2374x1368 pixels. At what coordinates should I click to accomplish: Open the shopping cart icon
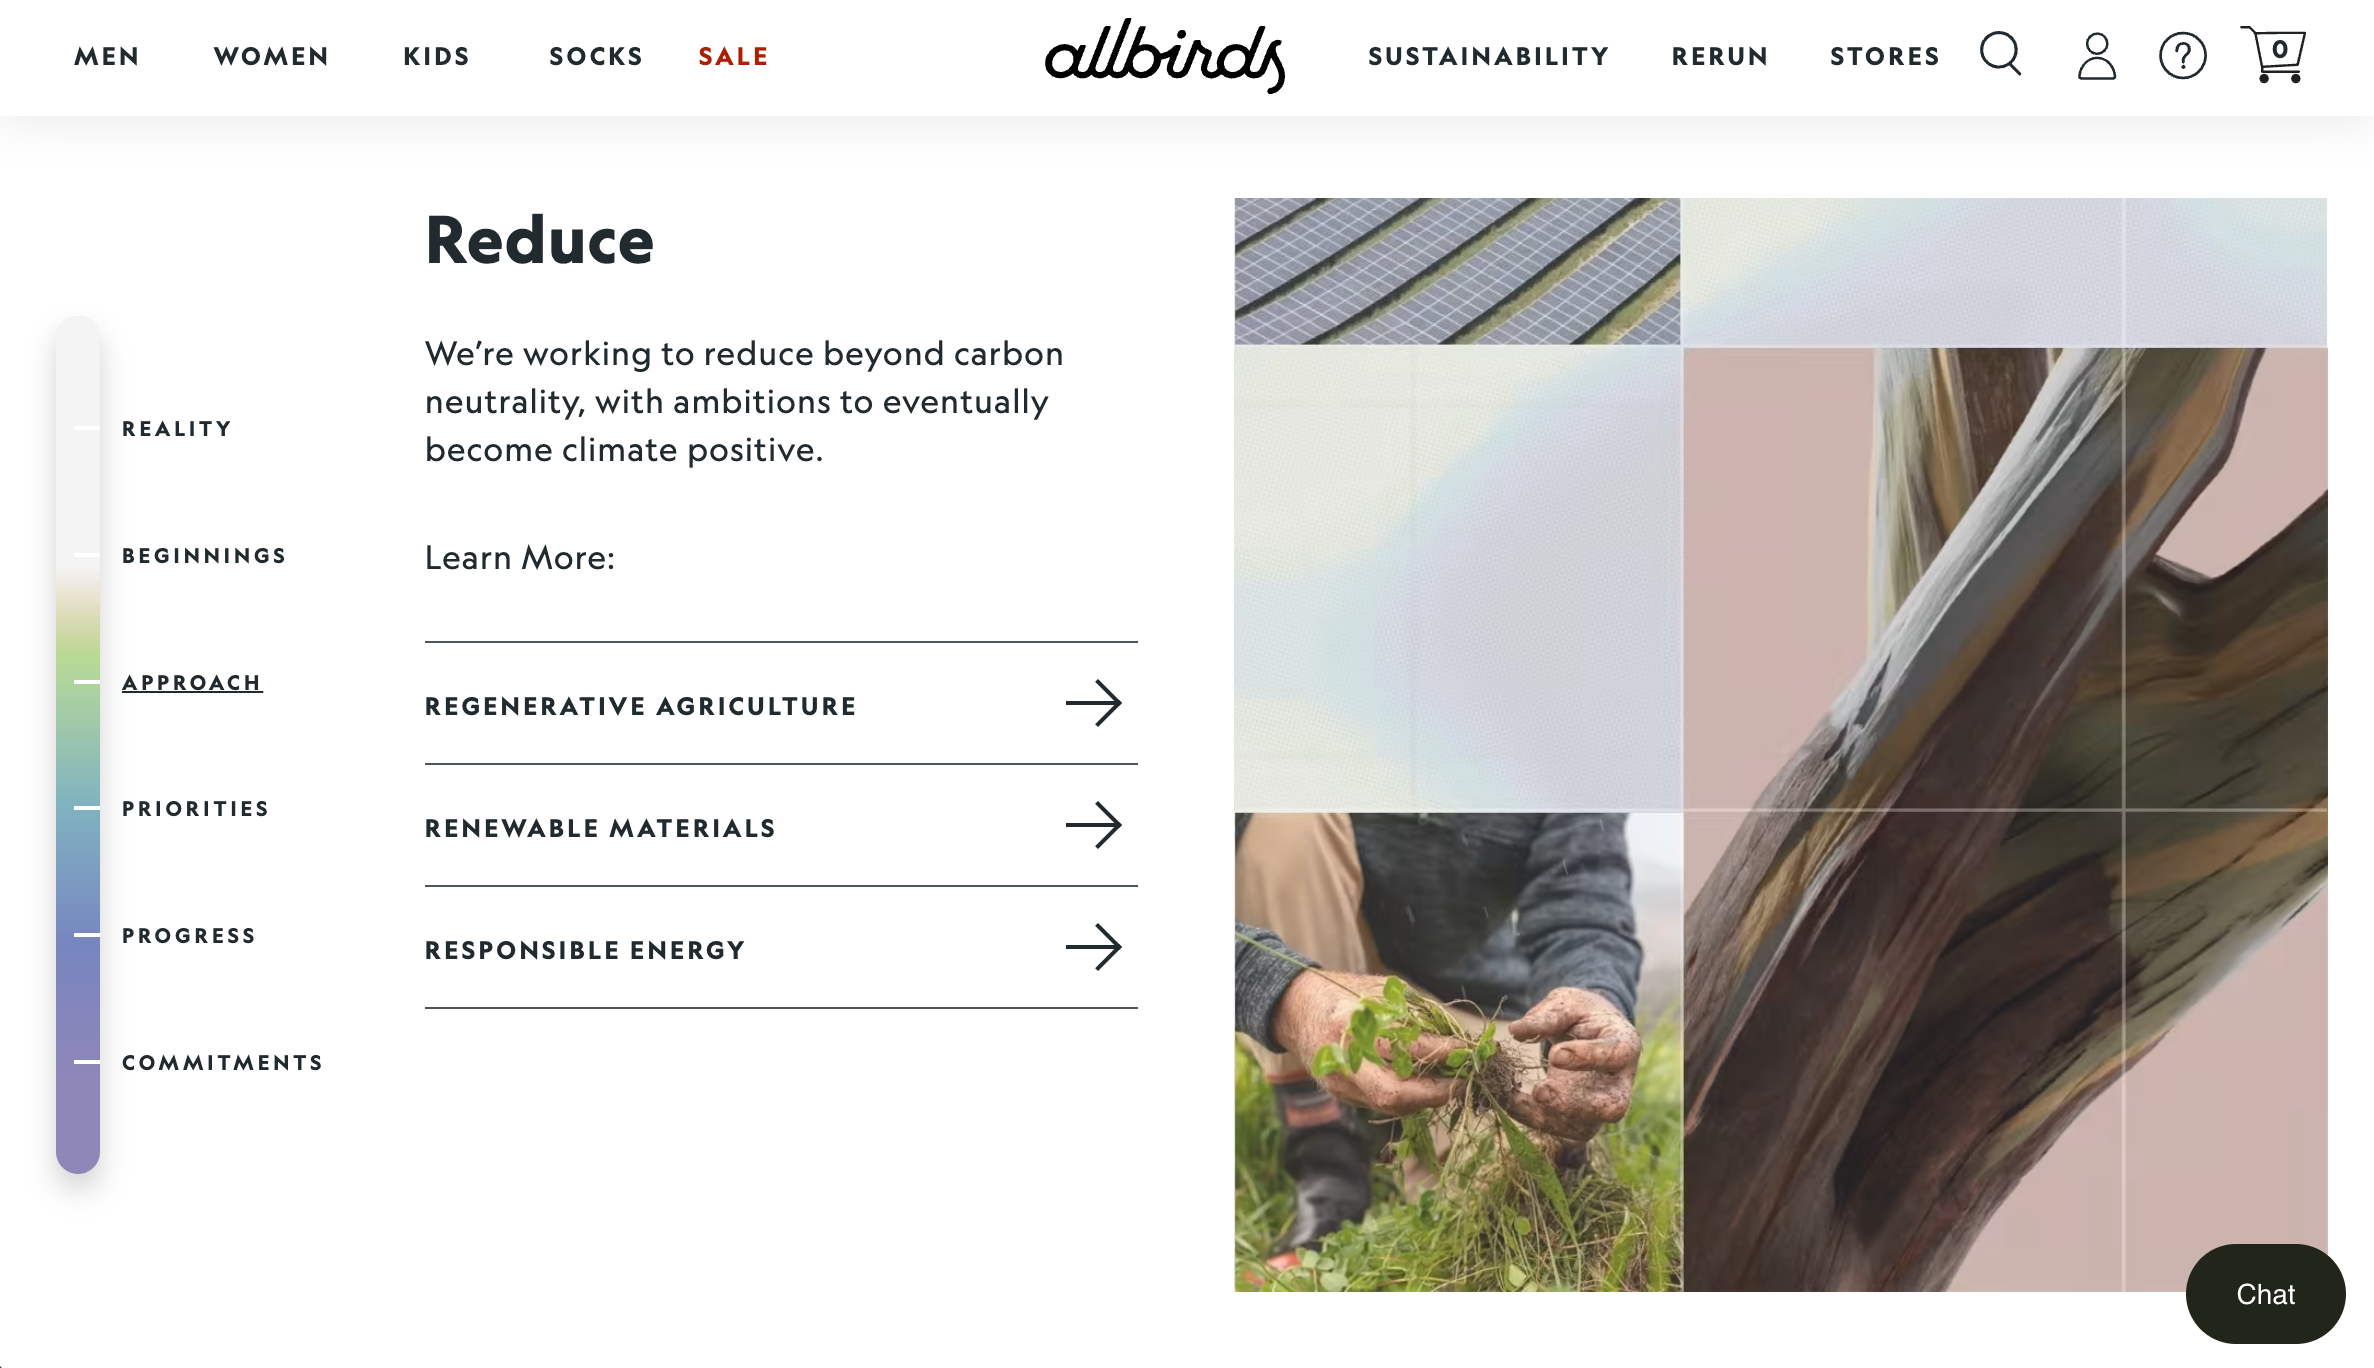click(x=2276, y=55)
